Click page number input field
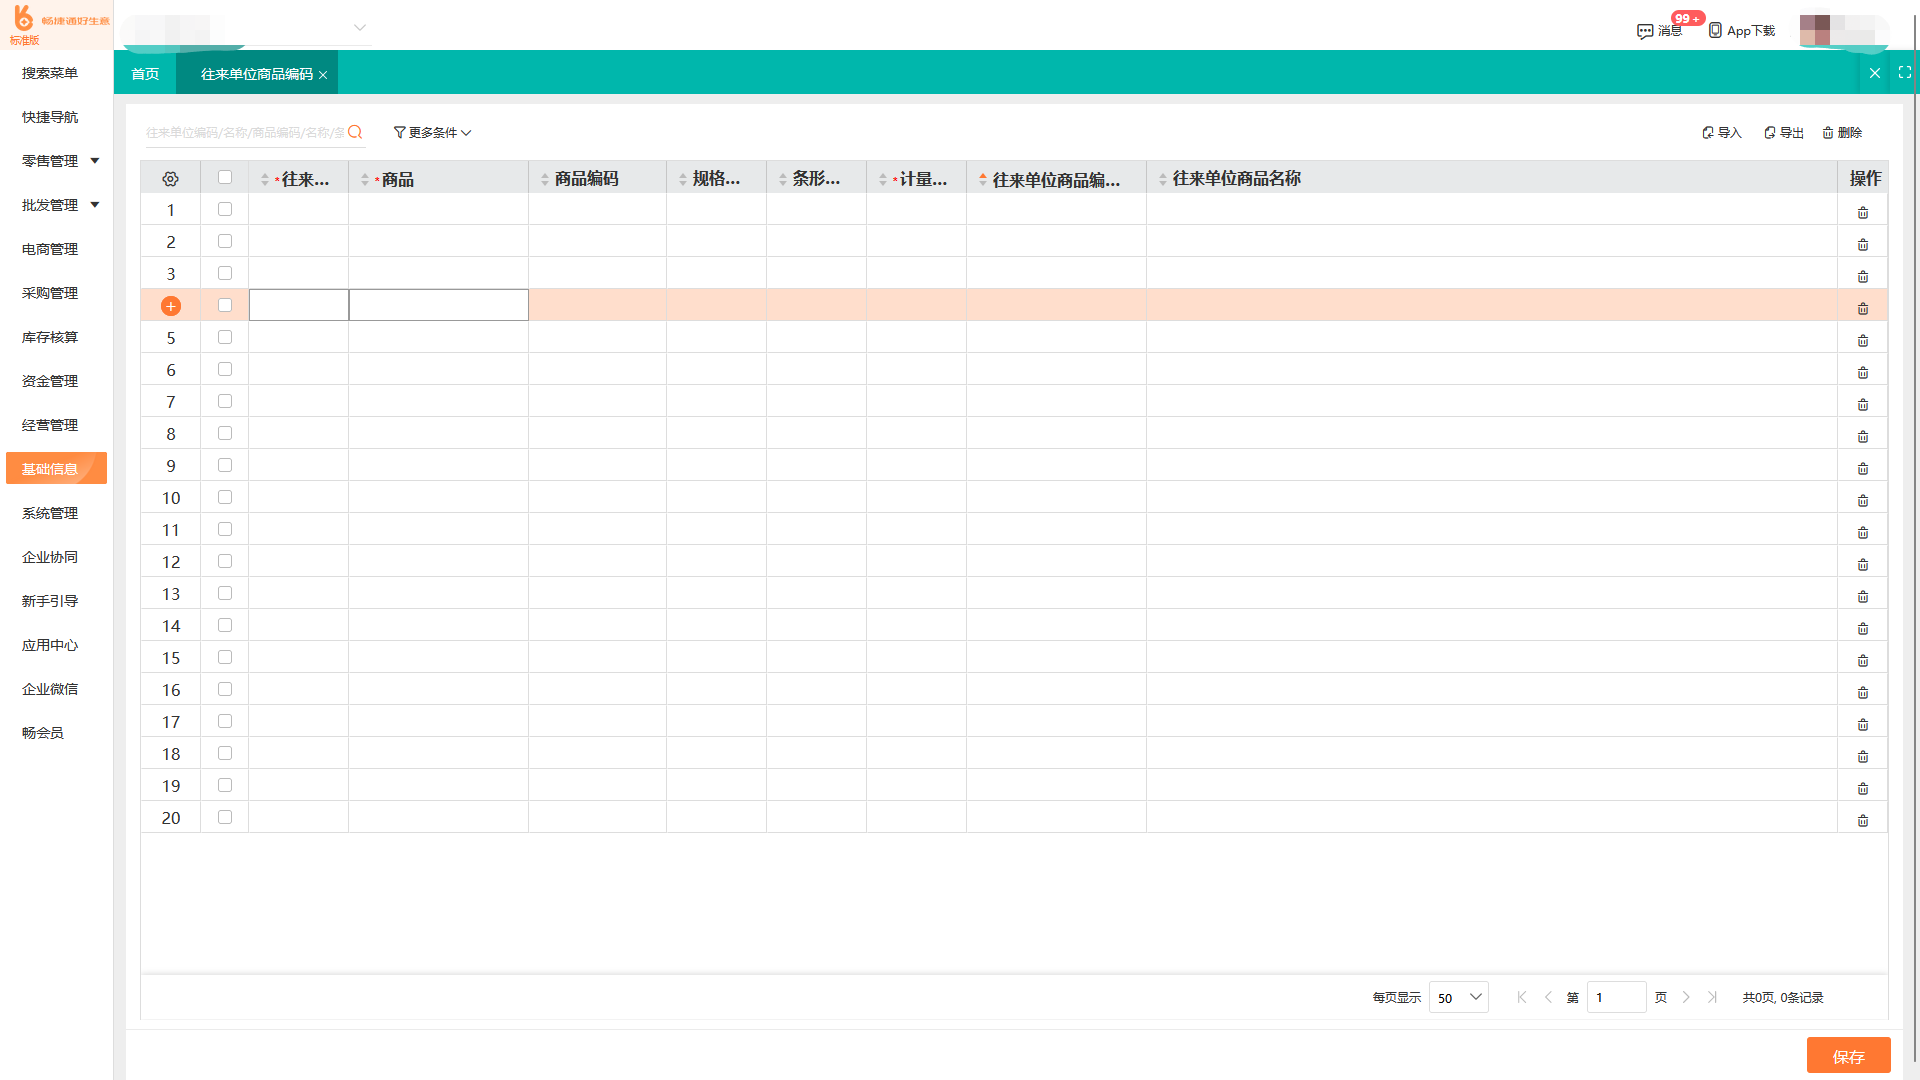The height and width of the screenshot is (1080, 1920). (1615, 997)
